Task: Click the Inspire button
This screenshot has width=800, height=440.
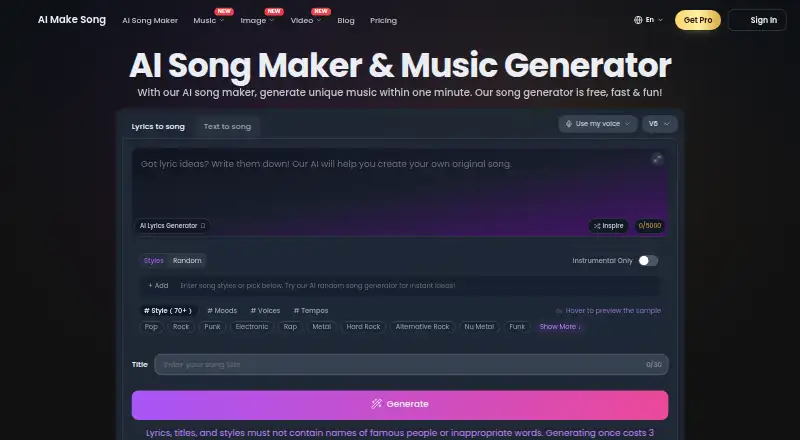Action: click(608, 226)
